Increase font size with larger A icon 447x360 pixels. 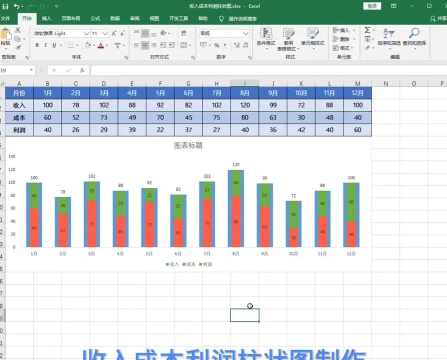click(x=114, y=33)
